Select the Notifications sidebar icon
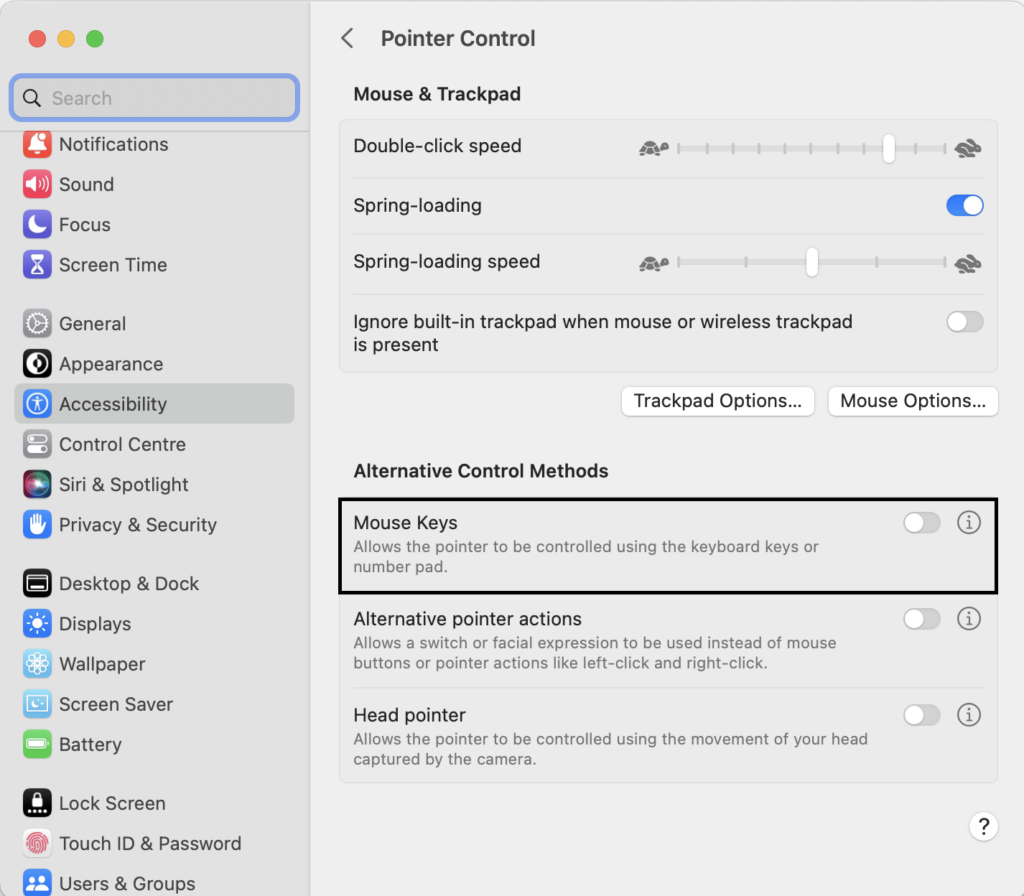Viewport: 1024px width, 896px height. point(37,144)
